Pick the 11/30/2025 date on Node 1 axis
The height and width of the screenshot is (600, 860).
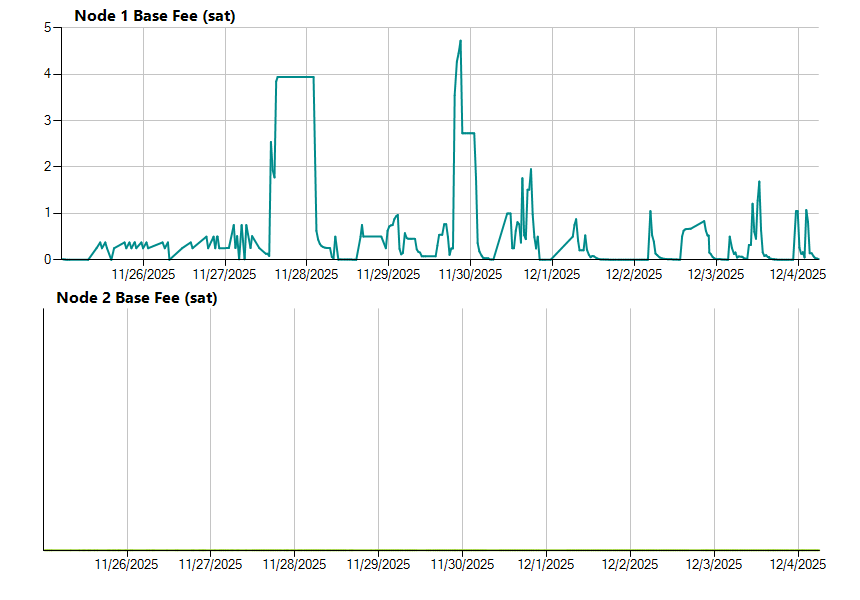pyautogui.click(x=471, y=273)
